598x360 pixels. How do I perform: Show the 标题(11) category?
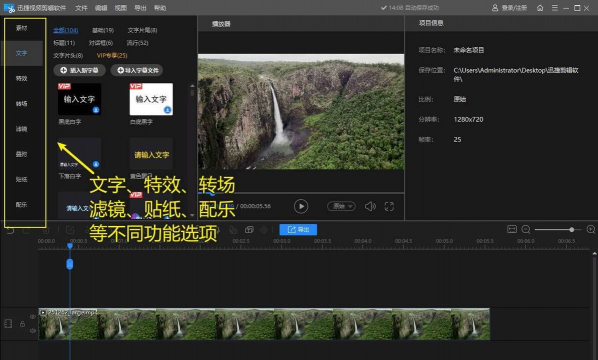(64, 43)
